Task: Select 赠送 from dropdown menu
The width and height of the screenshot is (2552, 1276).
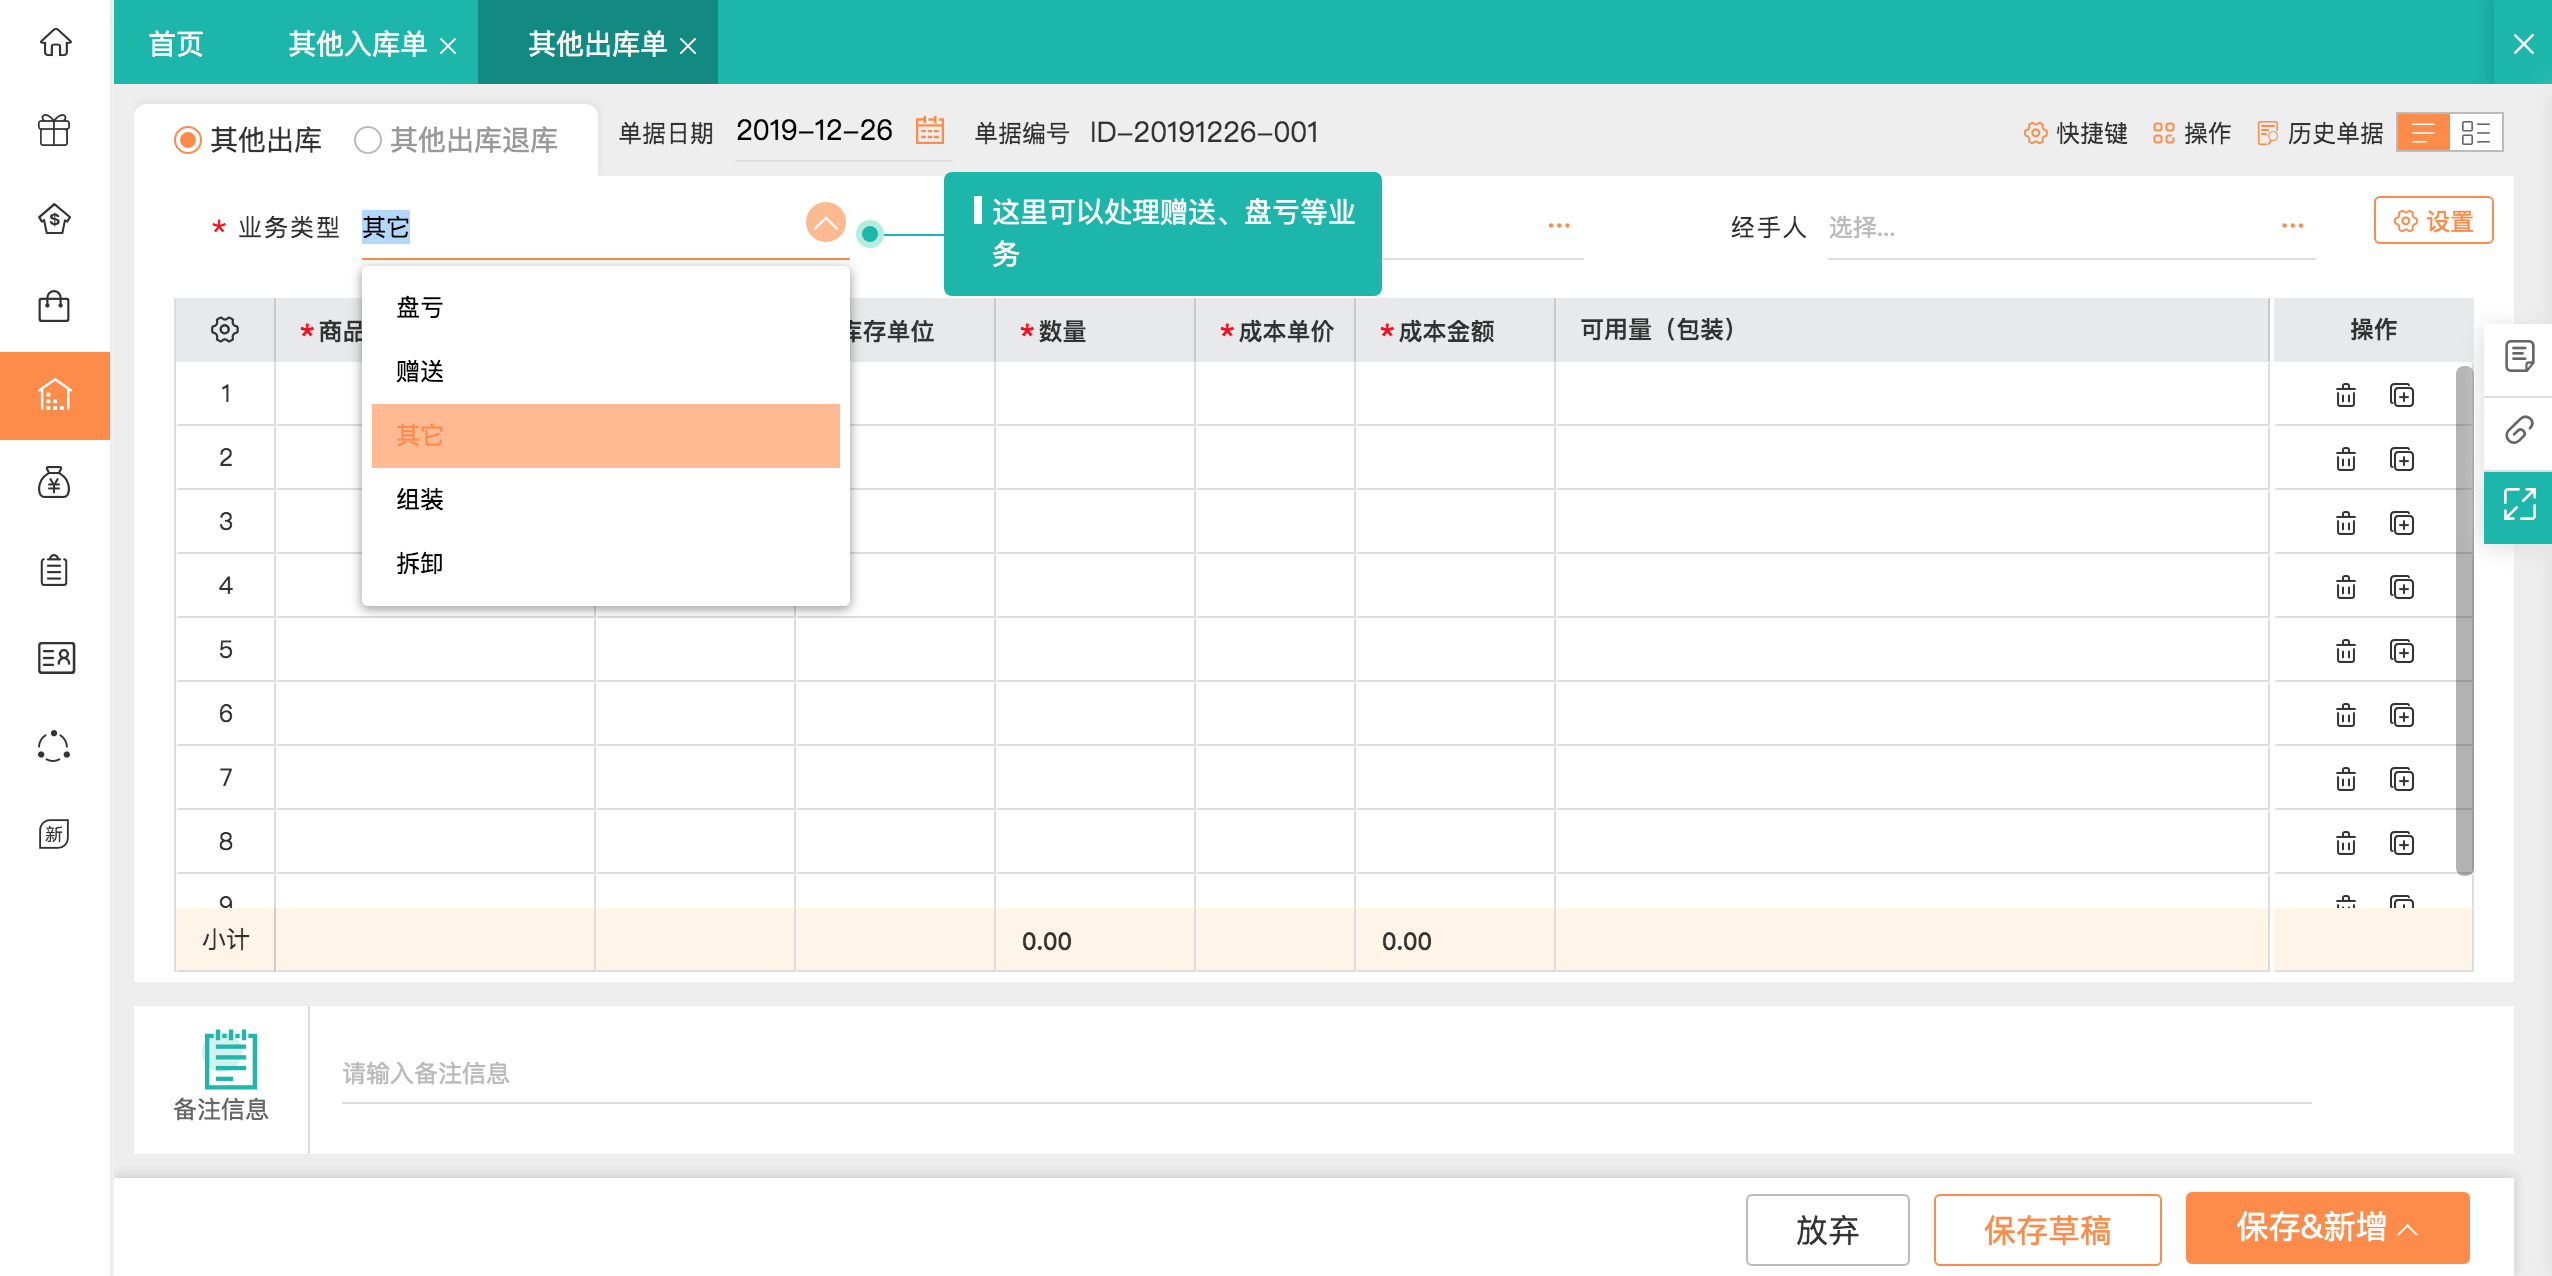Action: 418,371
